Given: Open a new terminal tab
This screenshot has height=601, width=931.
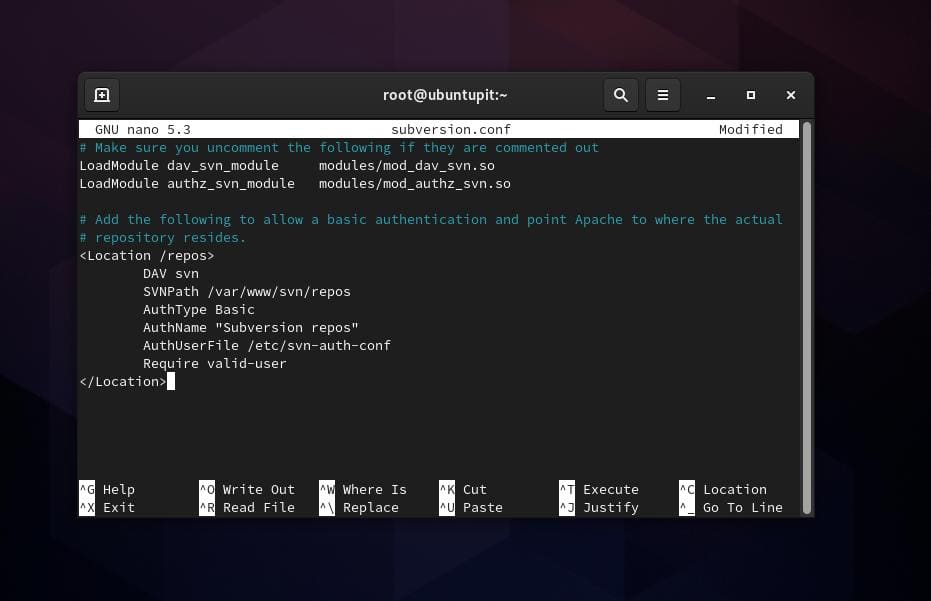Looking at the screenshot, I should 102,95.
